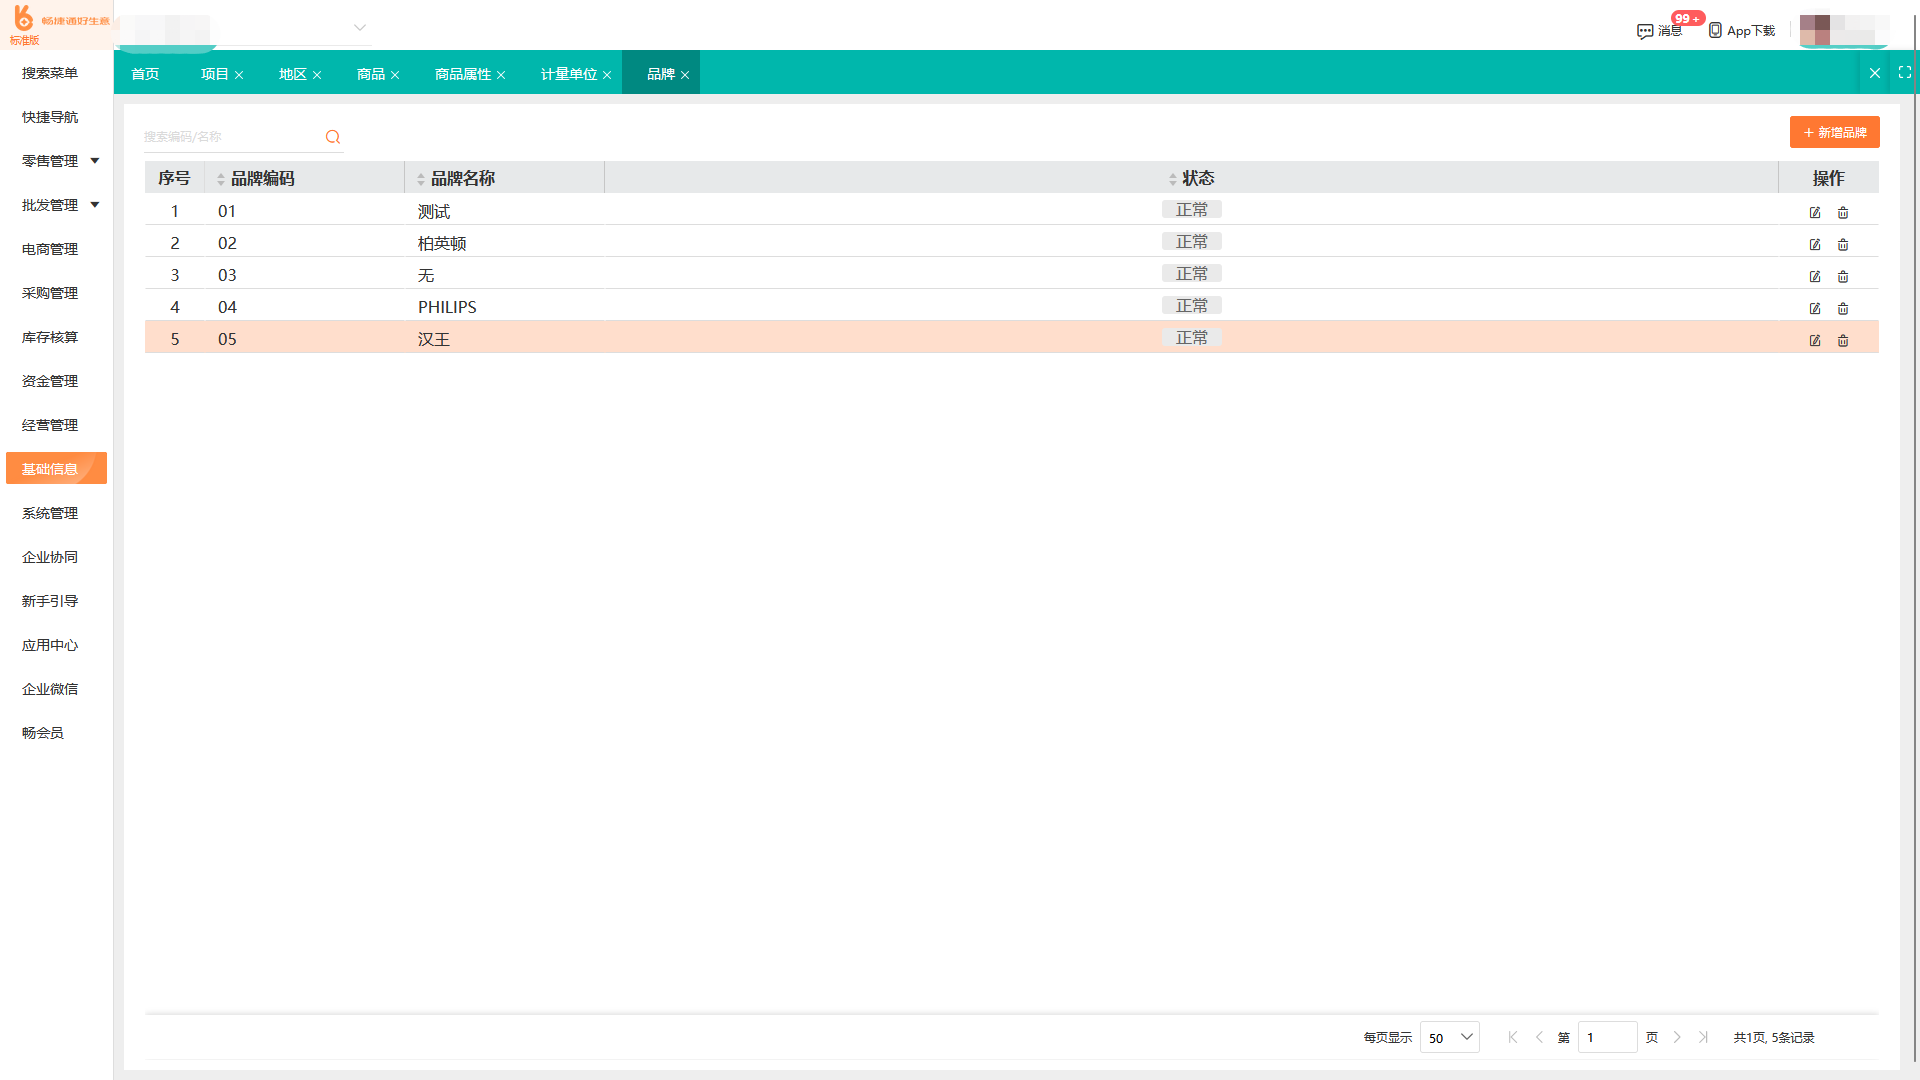This screenshot has height=1080, width=1920.
Task: Click the edit icon for PHILIPS brand
Action: pyautogui.click(x=1815, y=307)
